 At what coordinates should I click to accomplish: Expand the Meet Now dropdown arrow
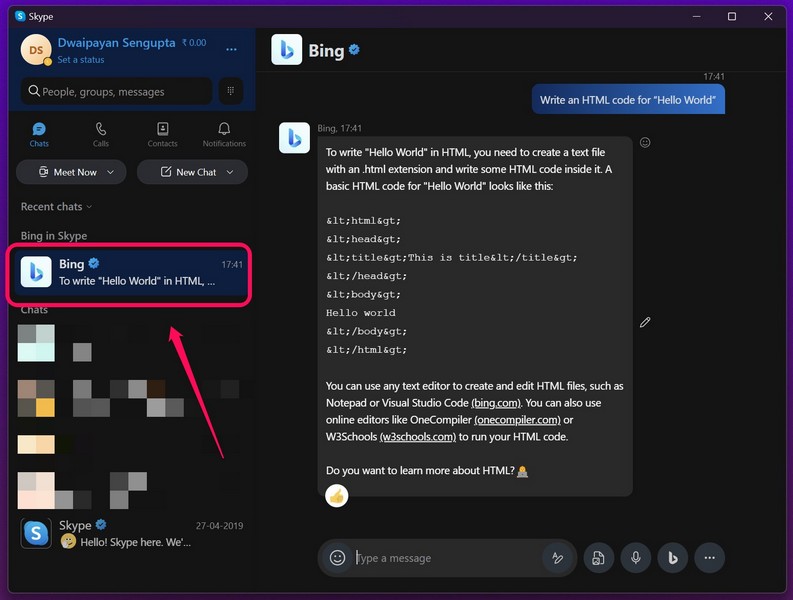[x=111, y=172]
